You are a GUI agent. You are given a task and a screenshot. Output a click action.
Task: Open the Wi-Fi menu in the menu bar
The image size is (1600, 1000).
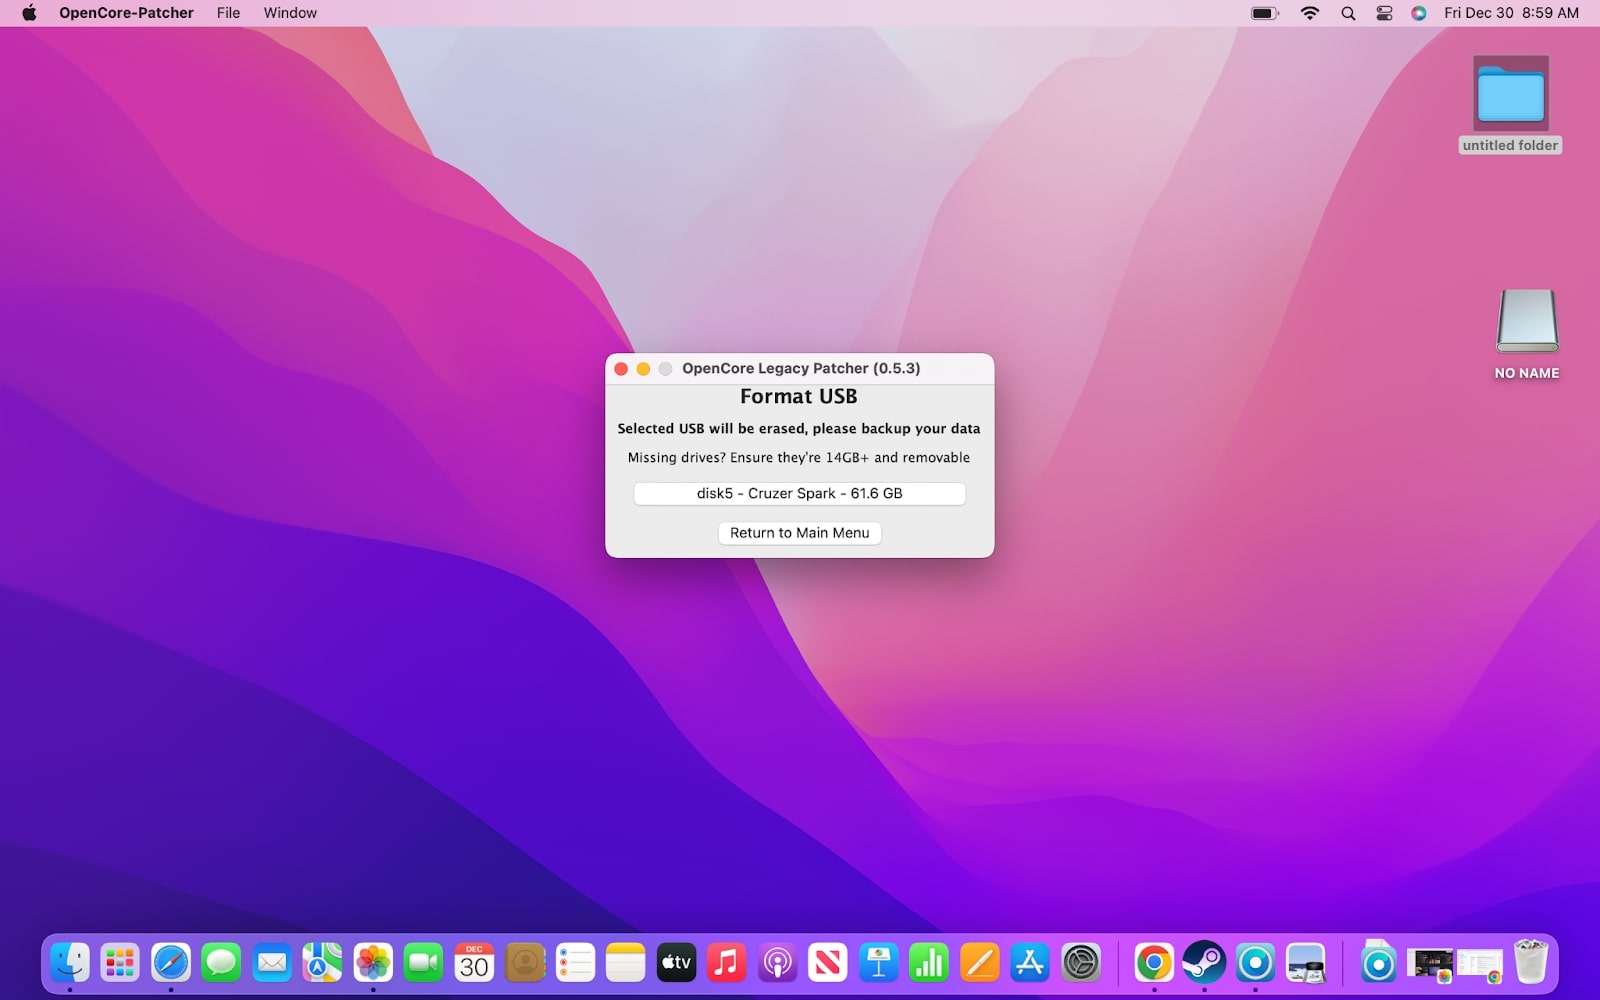[x=1309, y=13]
